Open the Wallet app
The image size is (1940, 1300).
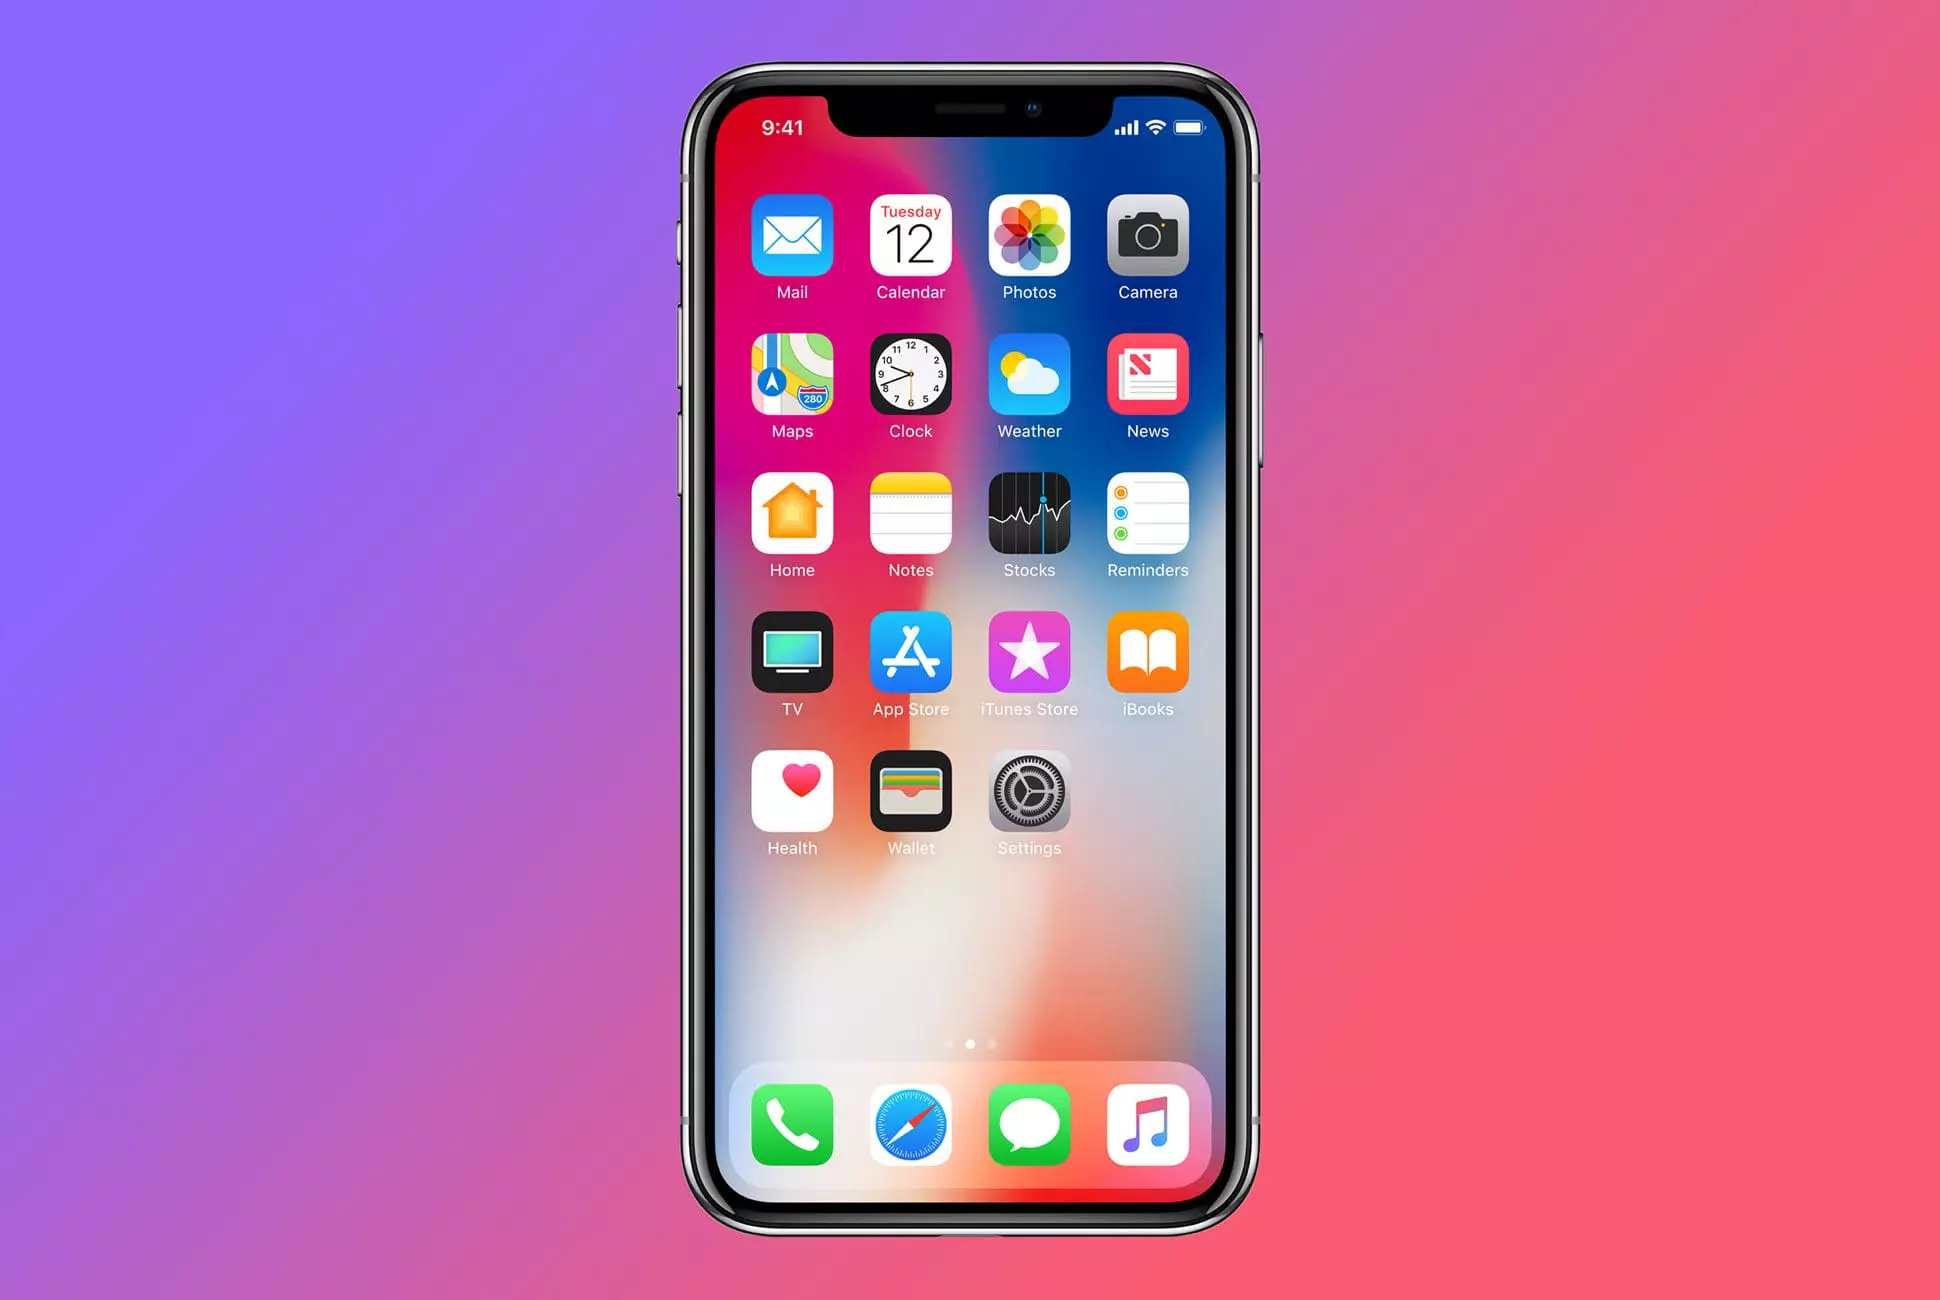(910, 795)
